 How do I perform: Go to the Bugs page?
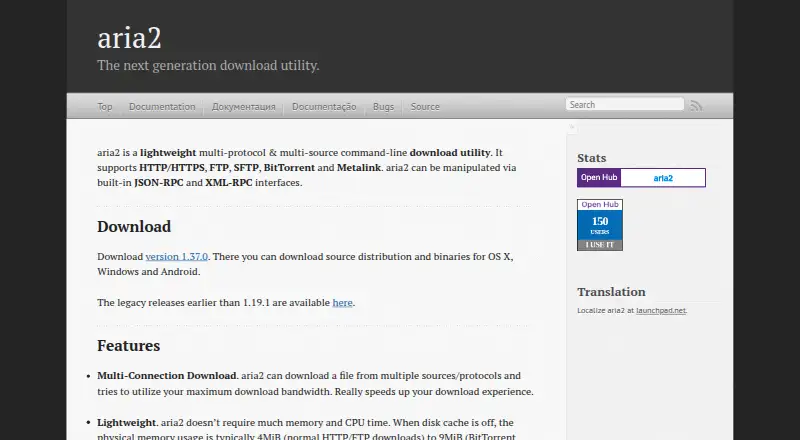pos(383,107)
